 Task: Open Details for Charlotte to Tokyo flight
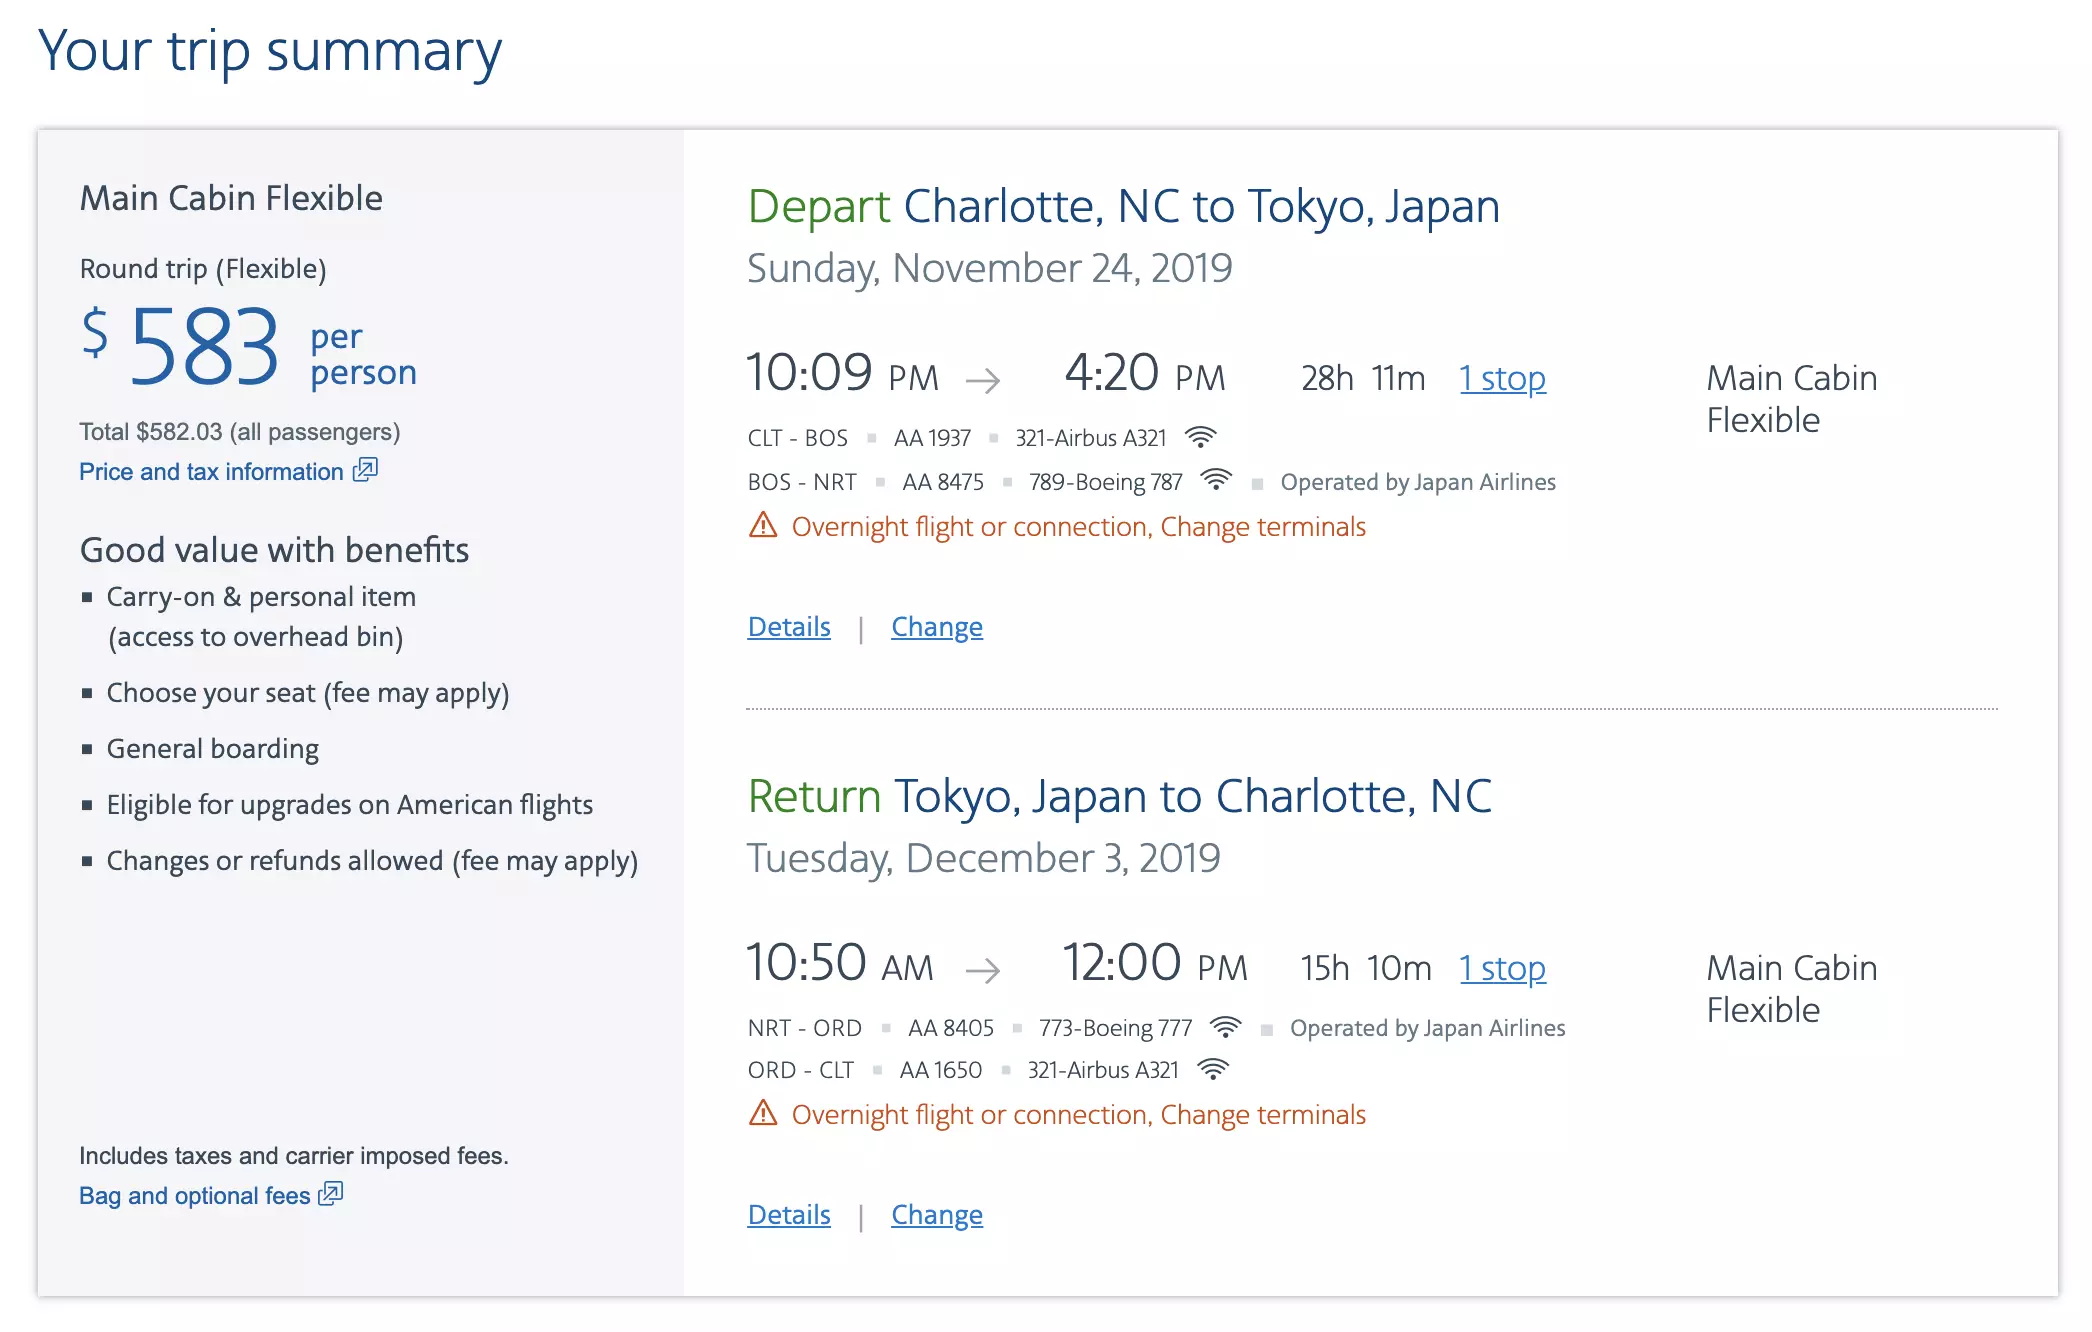(790, 626)
